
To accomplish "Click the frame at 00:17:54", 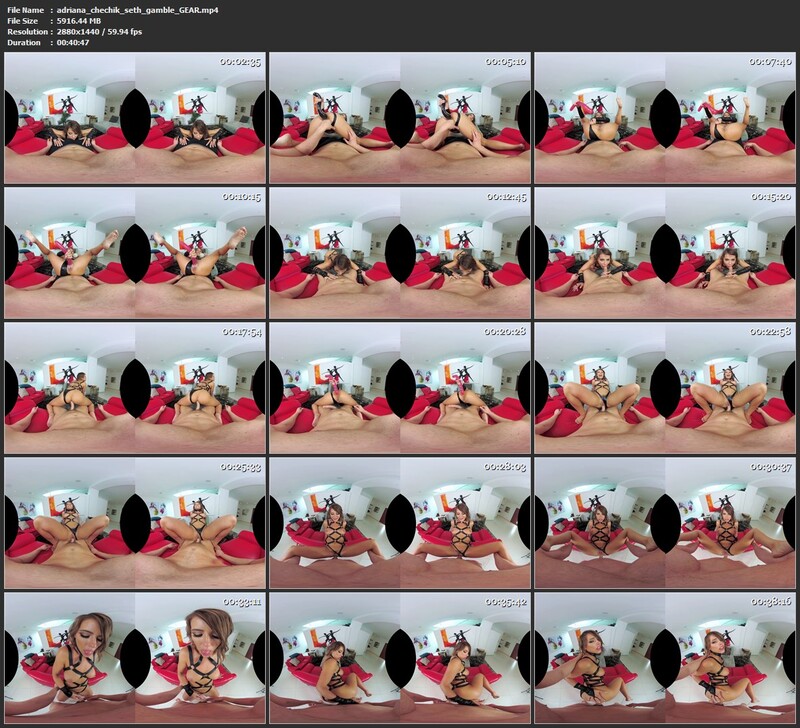I will coord(135,388).
